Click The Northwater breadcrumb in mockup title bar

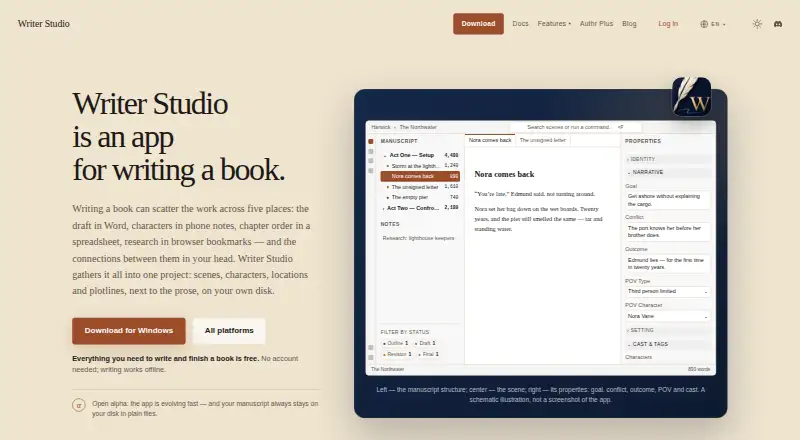(x=418, y=127)
